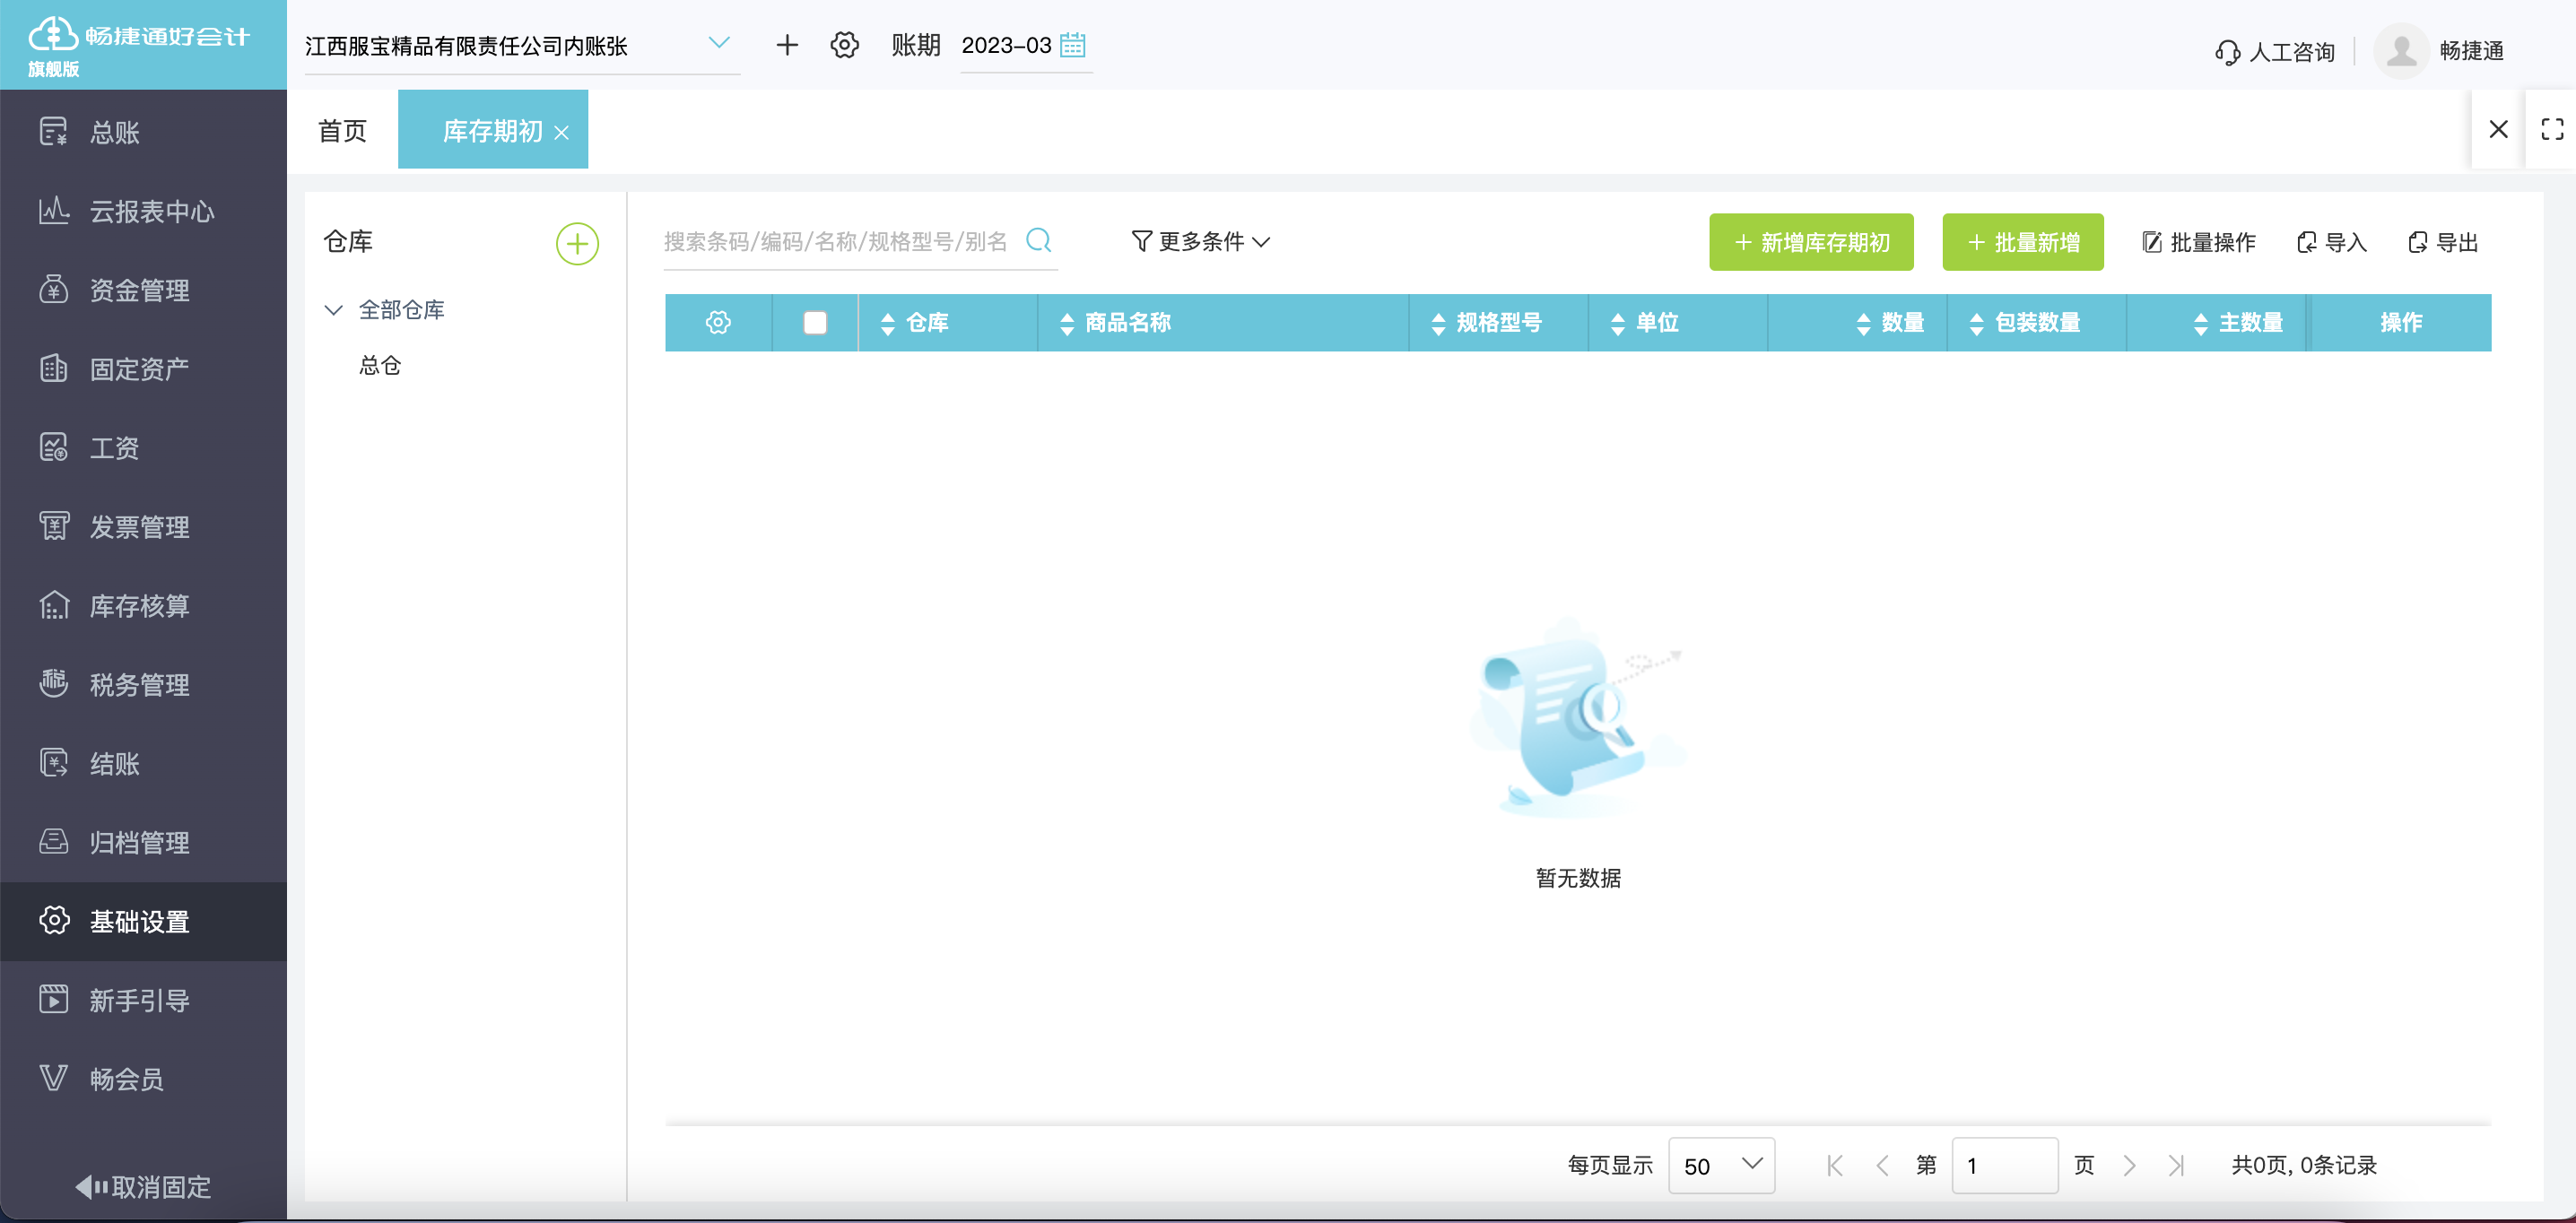Viewport: 2576px width, 1223px height.
Task: Click the search input field
Action: (x=840, y=241)
